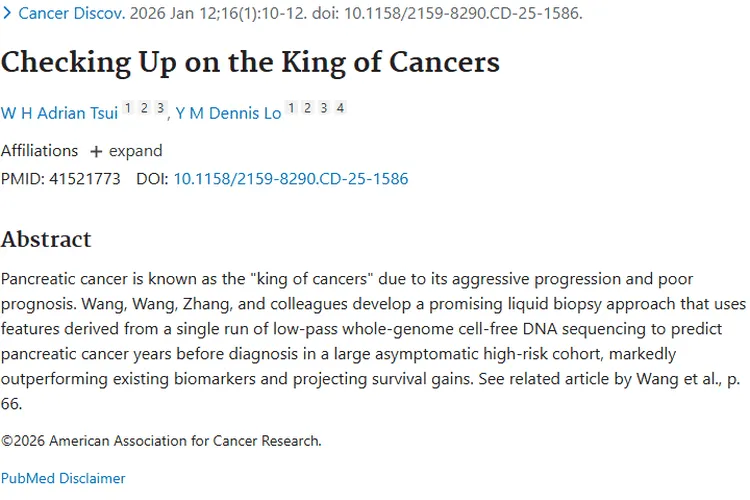Click the Abstract heading
Image resolution: width=750 pixels, height=500 pixels.
tap(46, 239)
